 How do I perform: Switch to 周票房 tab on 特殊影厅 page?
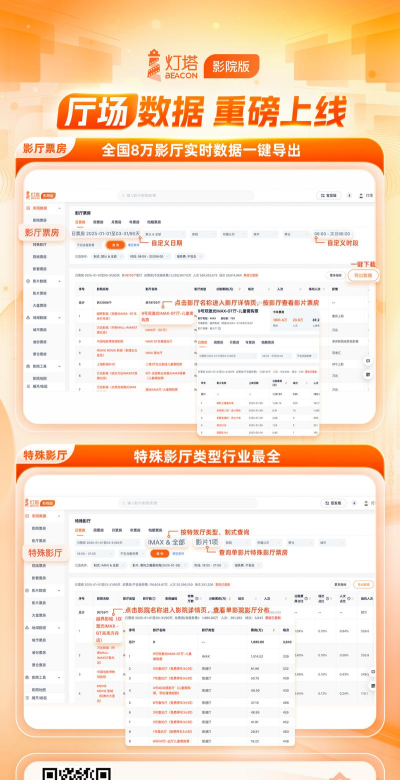click(x=99, y=530)
